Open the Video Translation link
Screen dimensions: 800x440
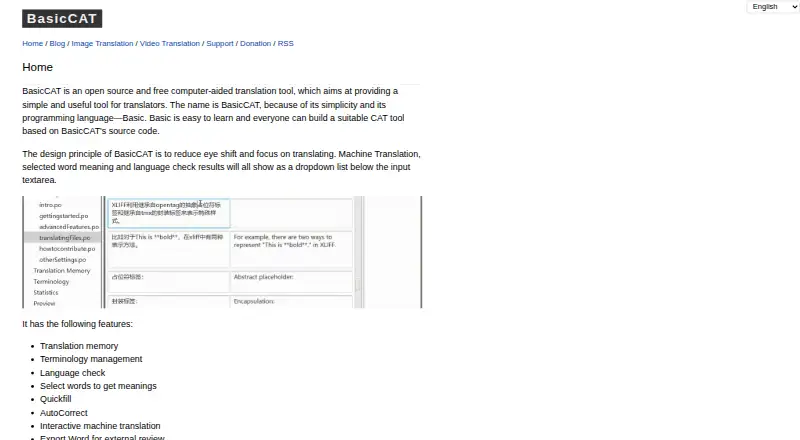pos(170,43)
